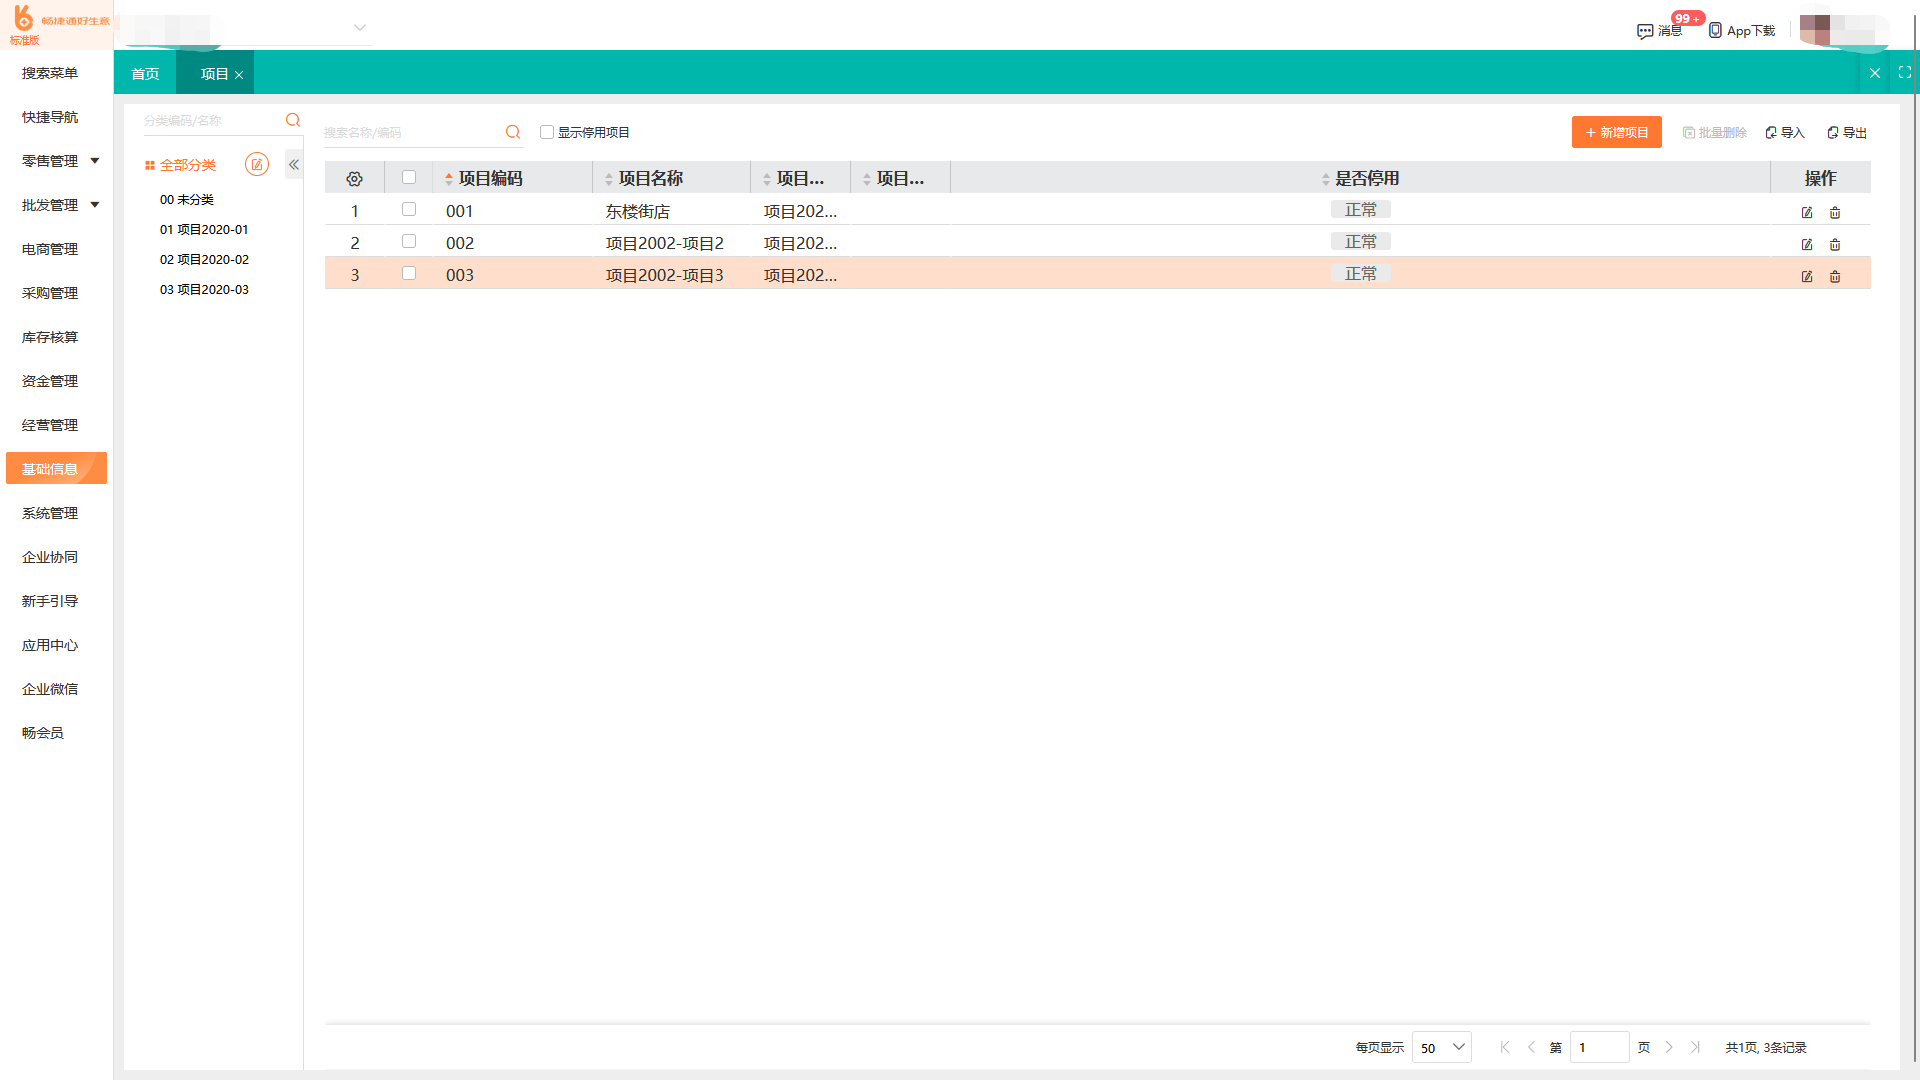Viewport: 1920px width, 1080px height.
Task: Click the edit icon for project 001
Action: (1807, 211)
